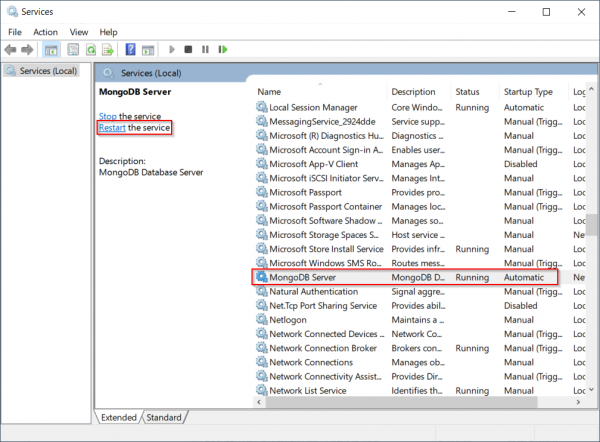Click the Refresh toolbar icon
600x442 pixels.
coord(91,49)
